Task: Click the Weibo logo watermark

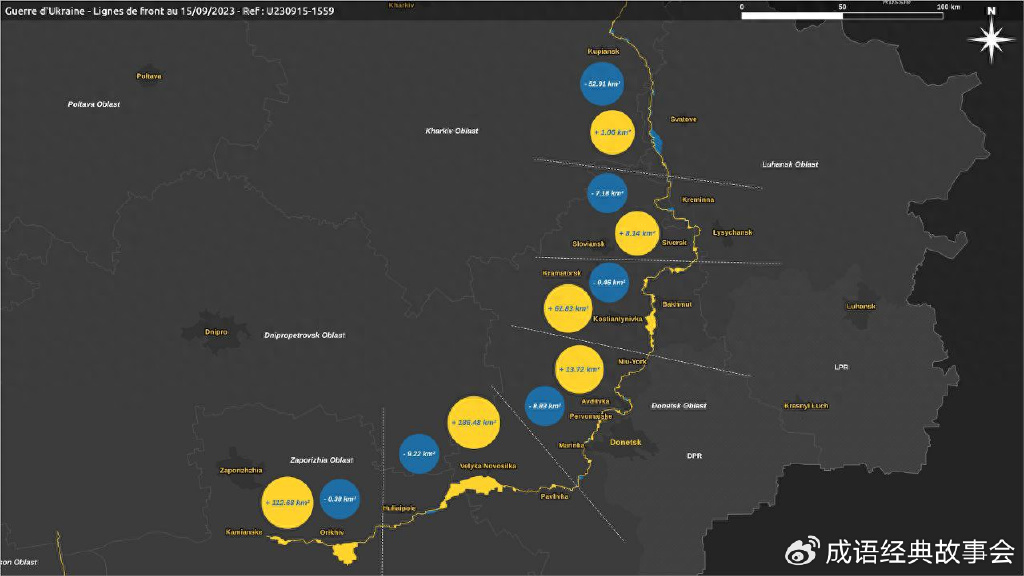Action: pyautogui.click(x=802, y=550)
